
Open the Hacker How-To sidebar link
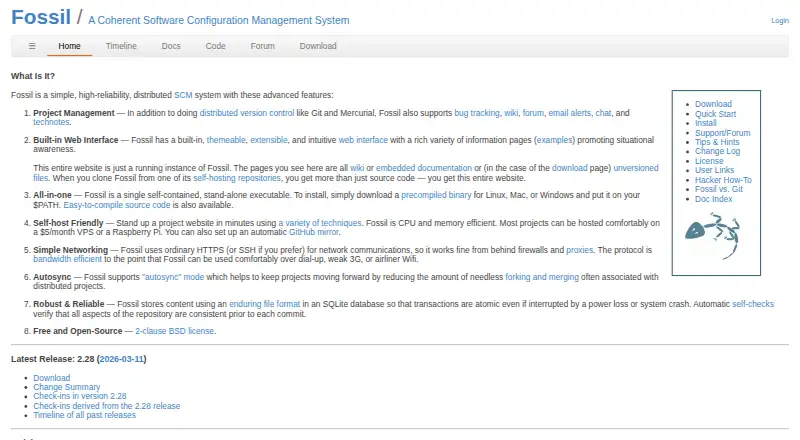click(723, 180)
